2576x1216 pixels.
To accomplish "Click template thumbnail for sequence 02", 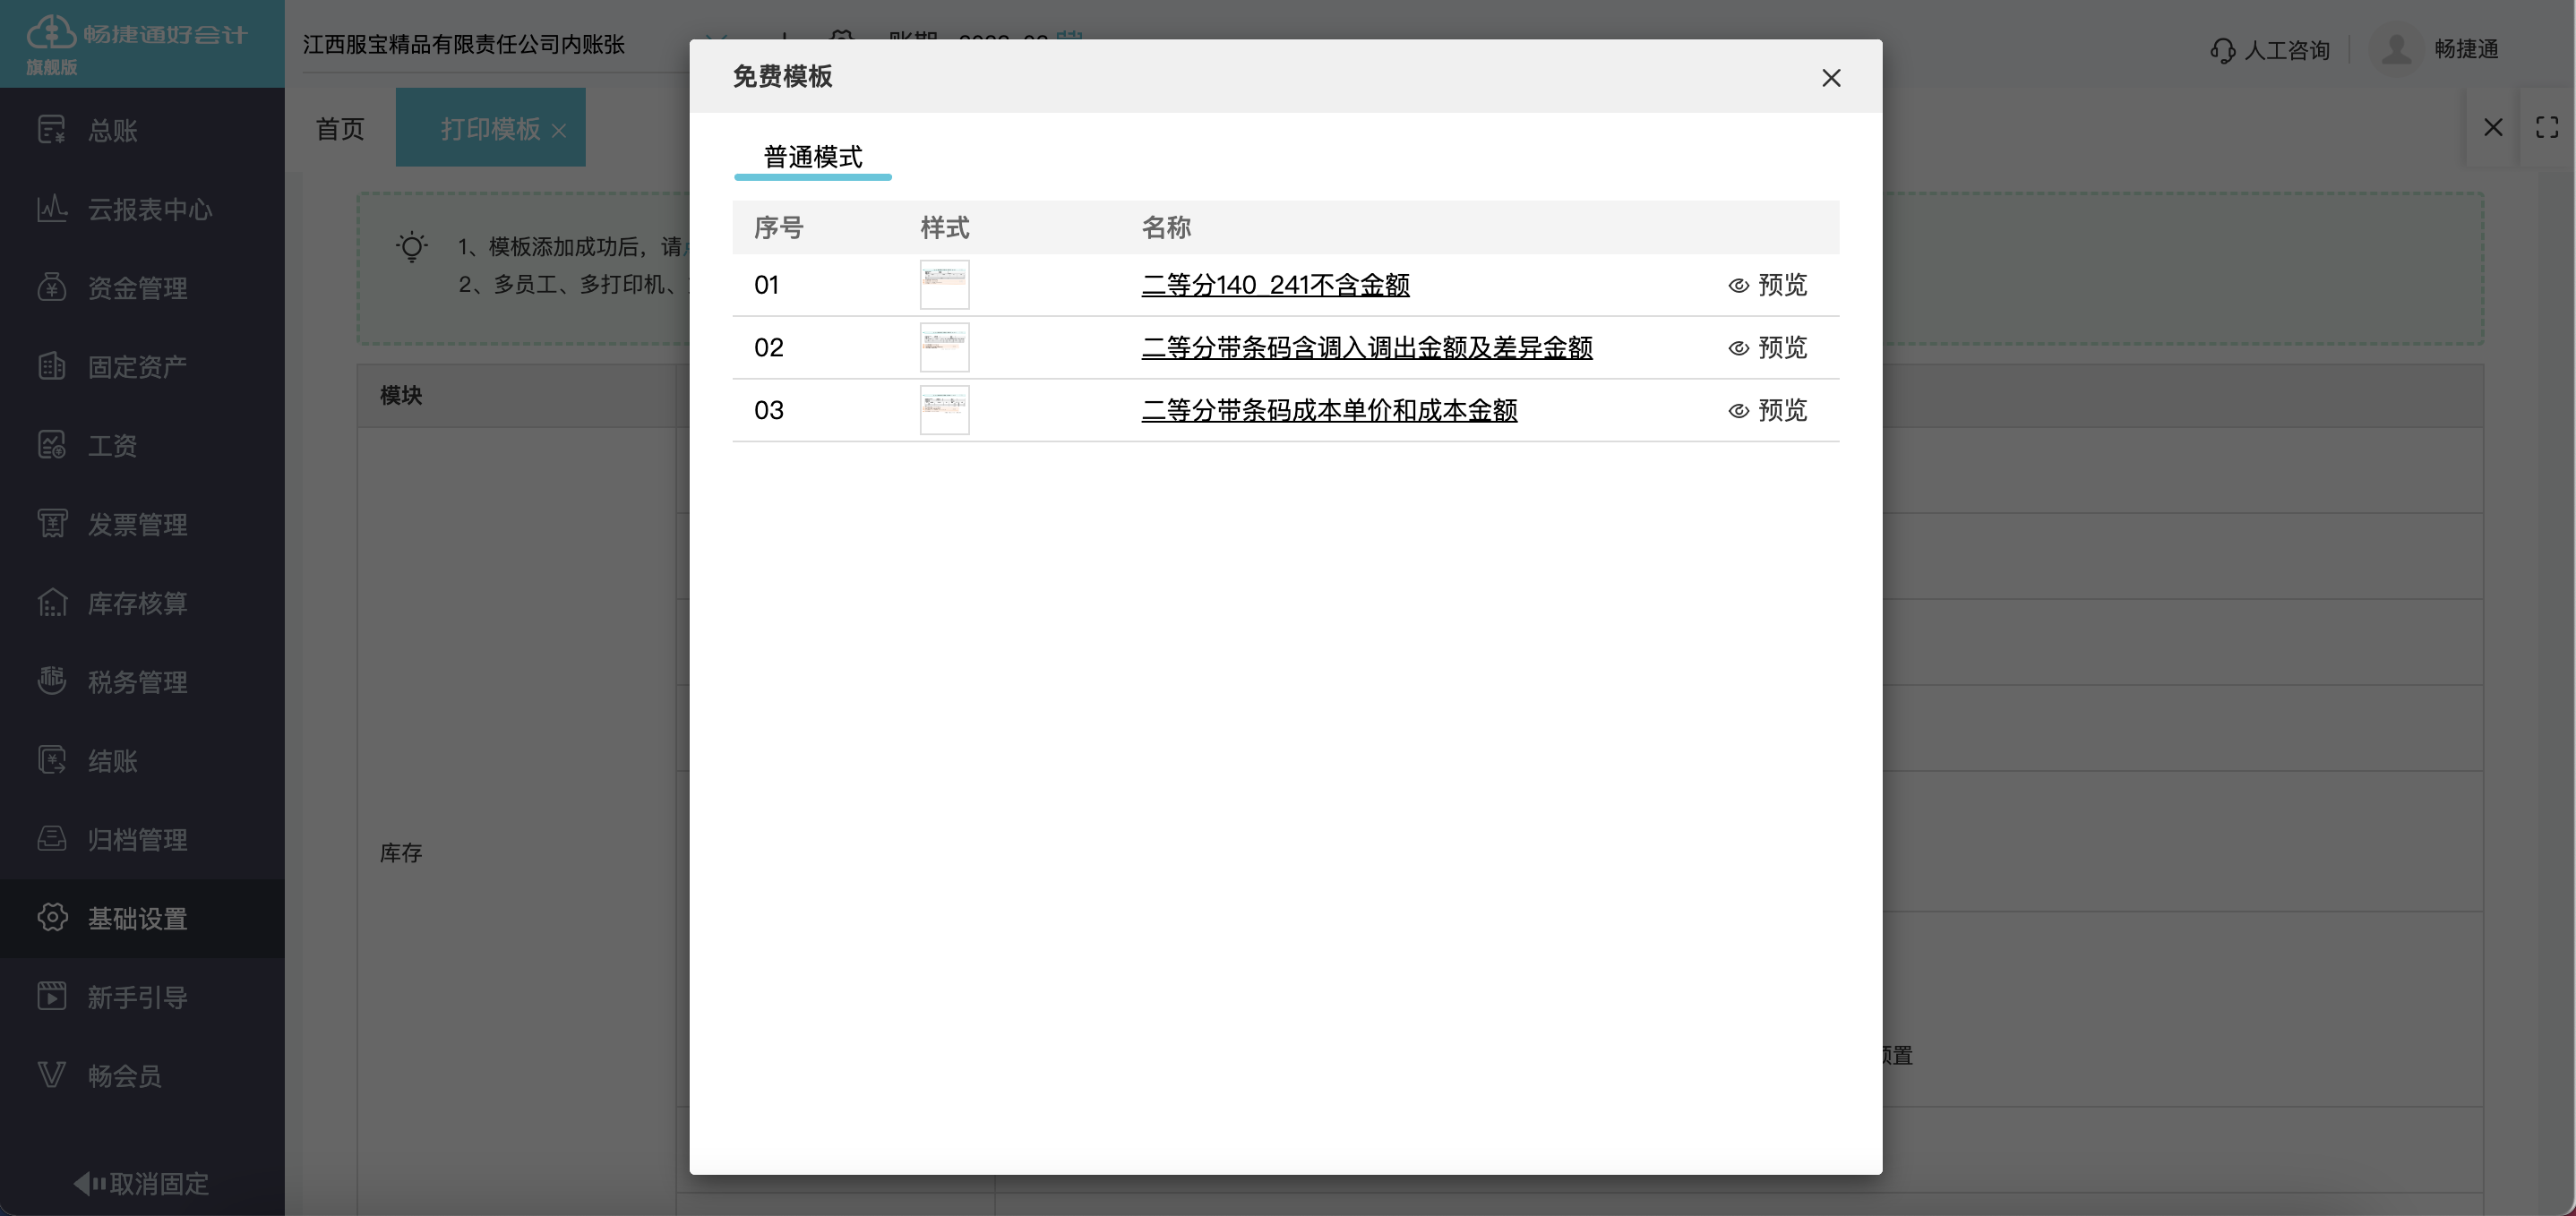I will point(945,347).
